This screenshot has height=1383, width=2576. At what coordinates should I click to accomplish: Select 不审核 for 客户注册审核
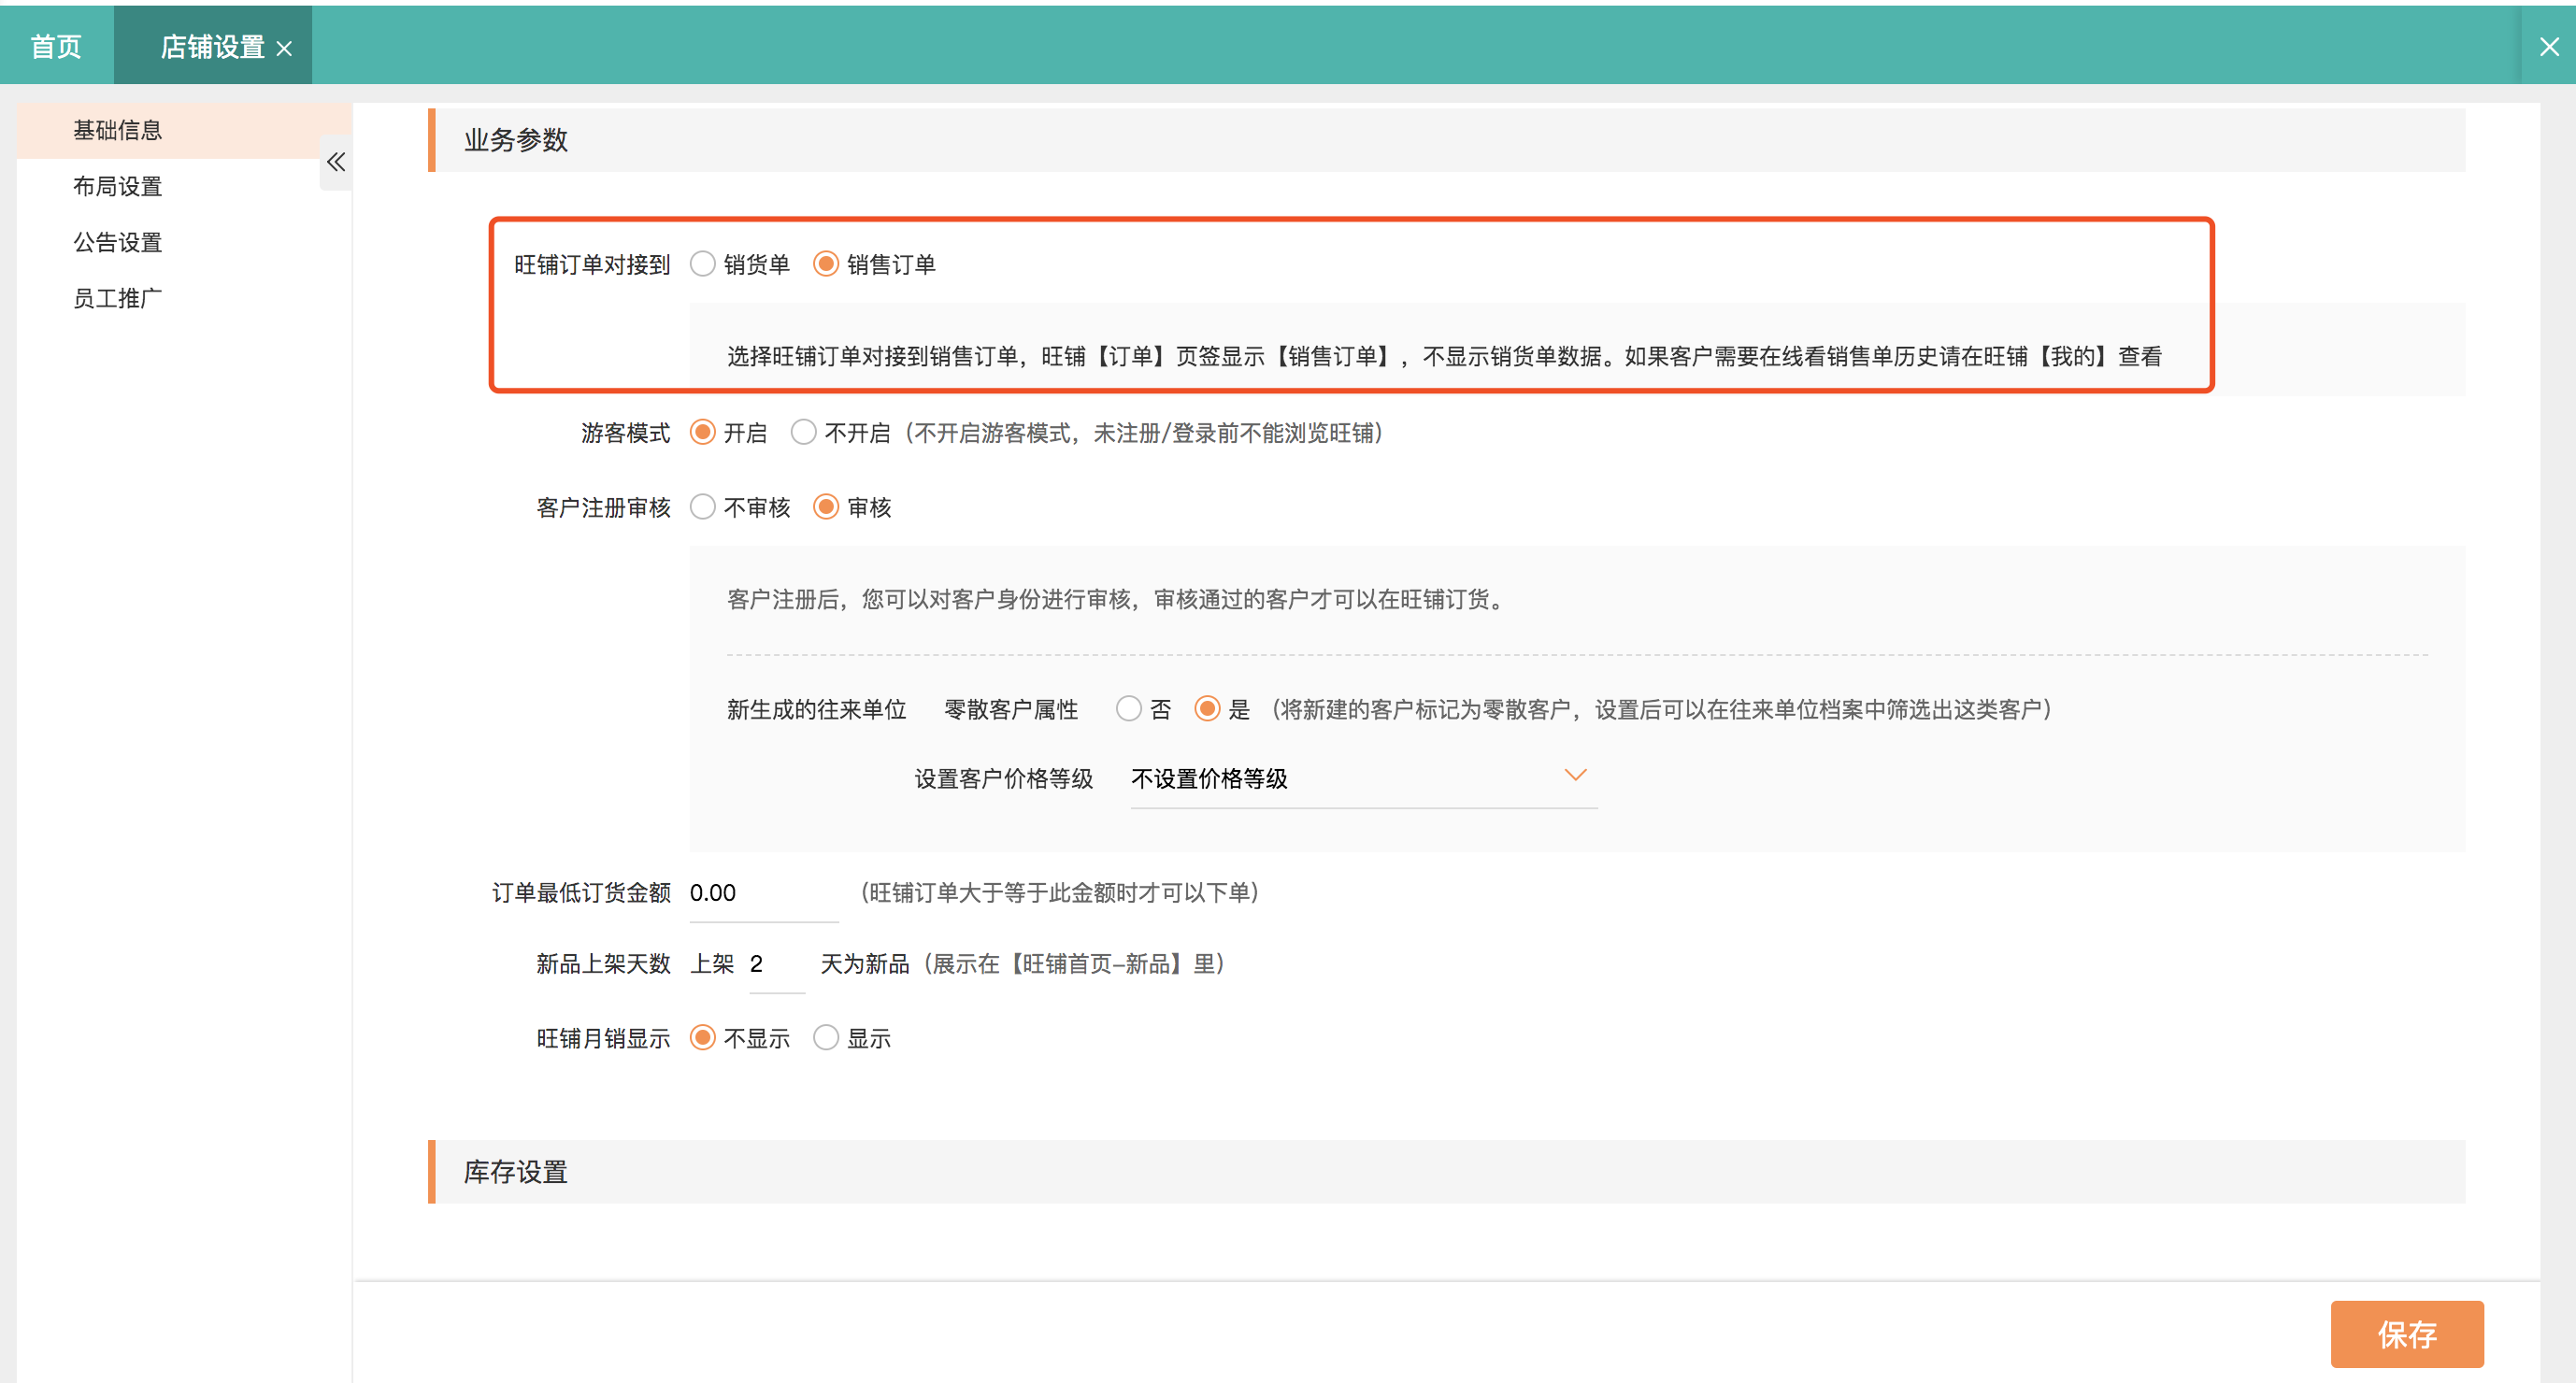702,506
